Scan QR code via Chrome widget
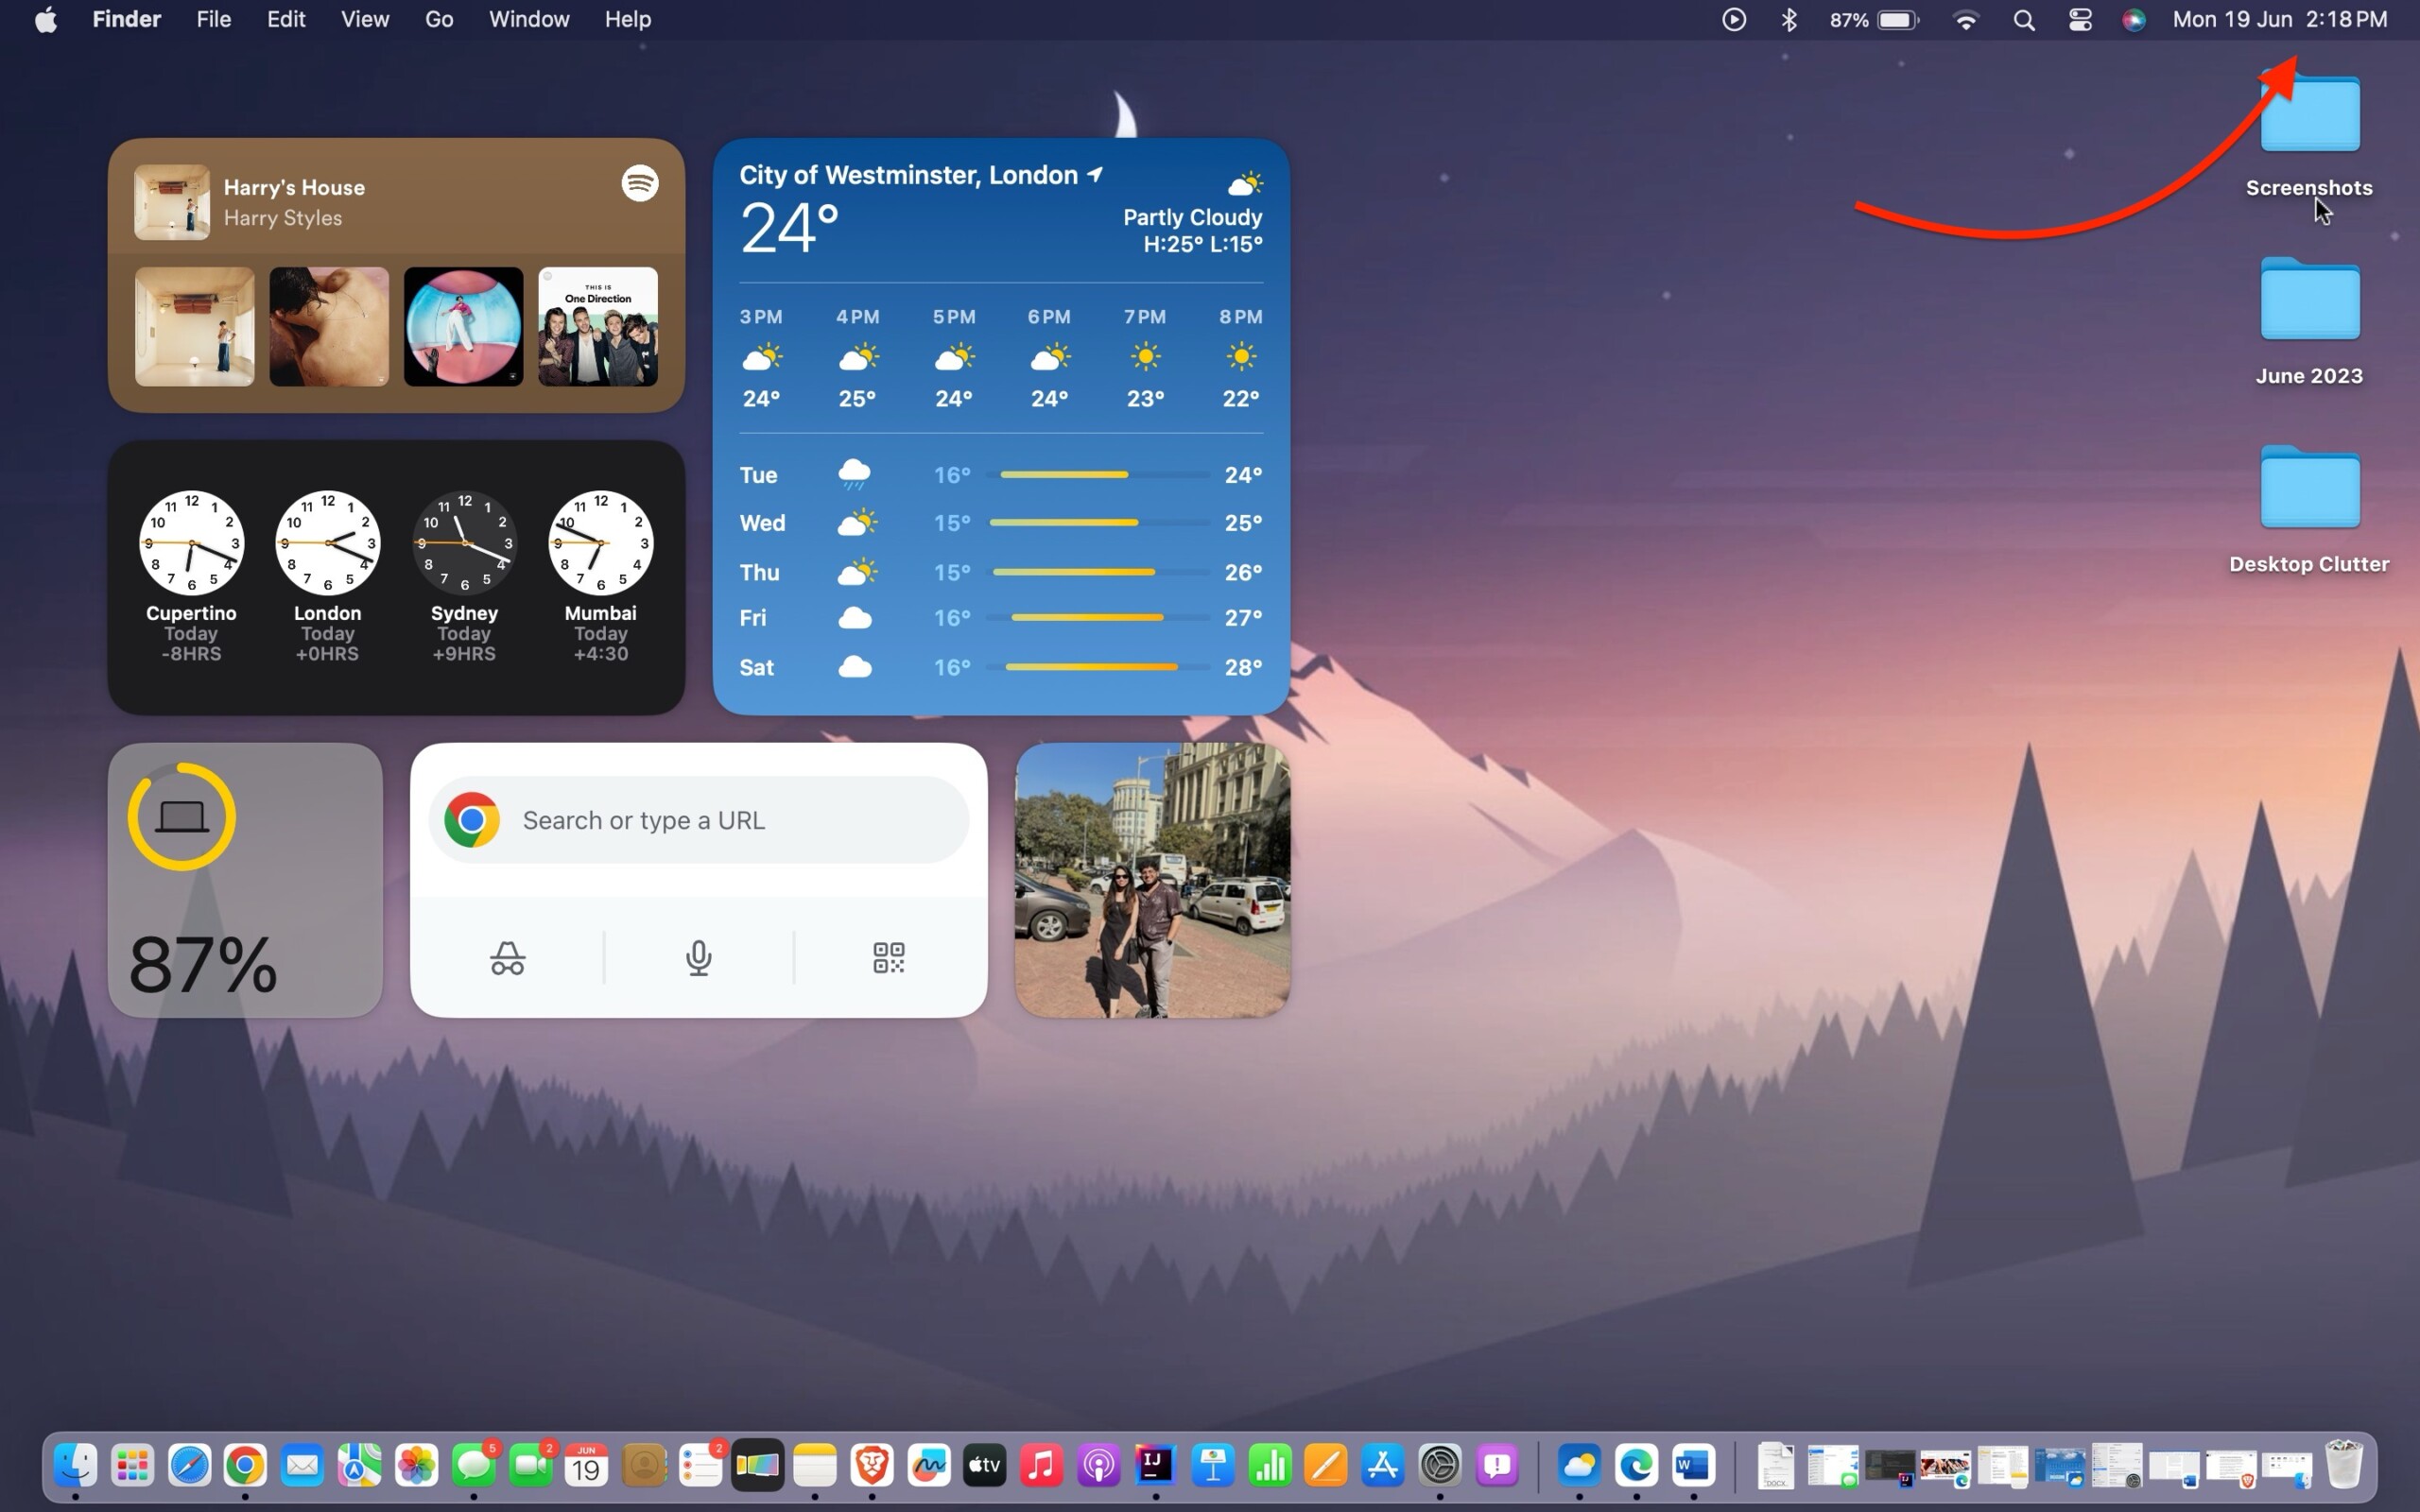Screen dimensions: 2420x1512 pos(889,956)
